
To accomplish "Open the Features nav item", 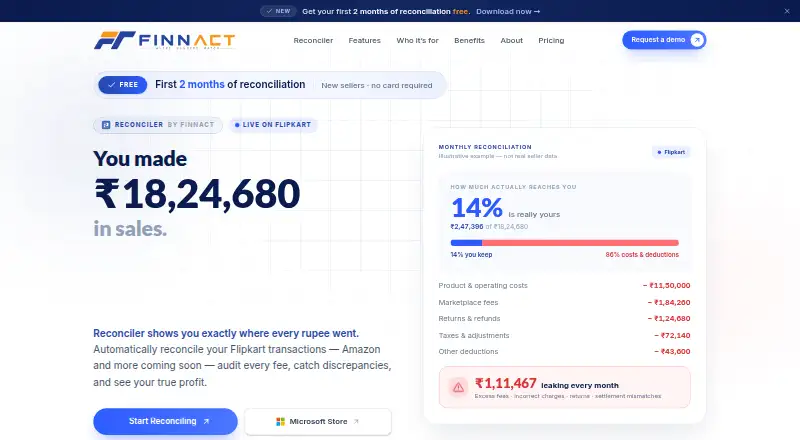I will 364,40.
